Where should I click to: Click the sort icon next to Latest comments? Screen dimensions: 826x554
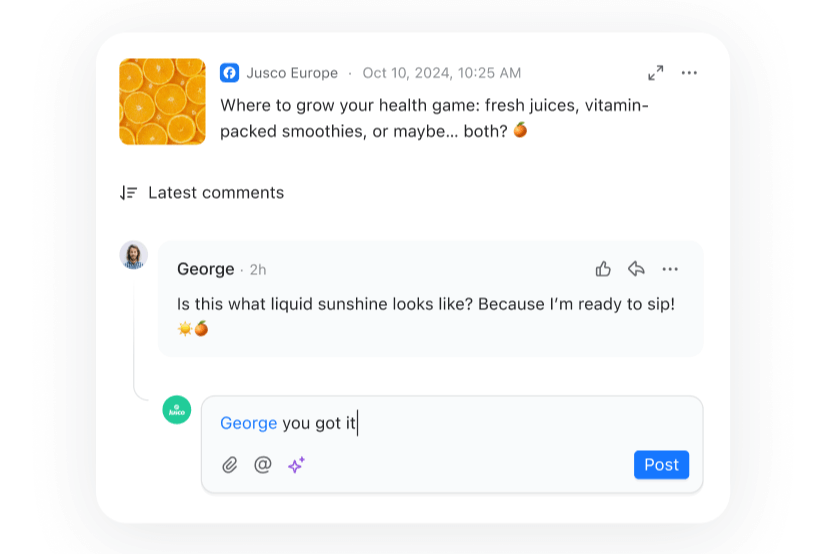[x=128, y=193]
